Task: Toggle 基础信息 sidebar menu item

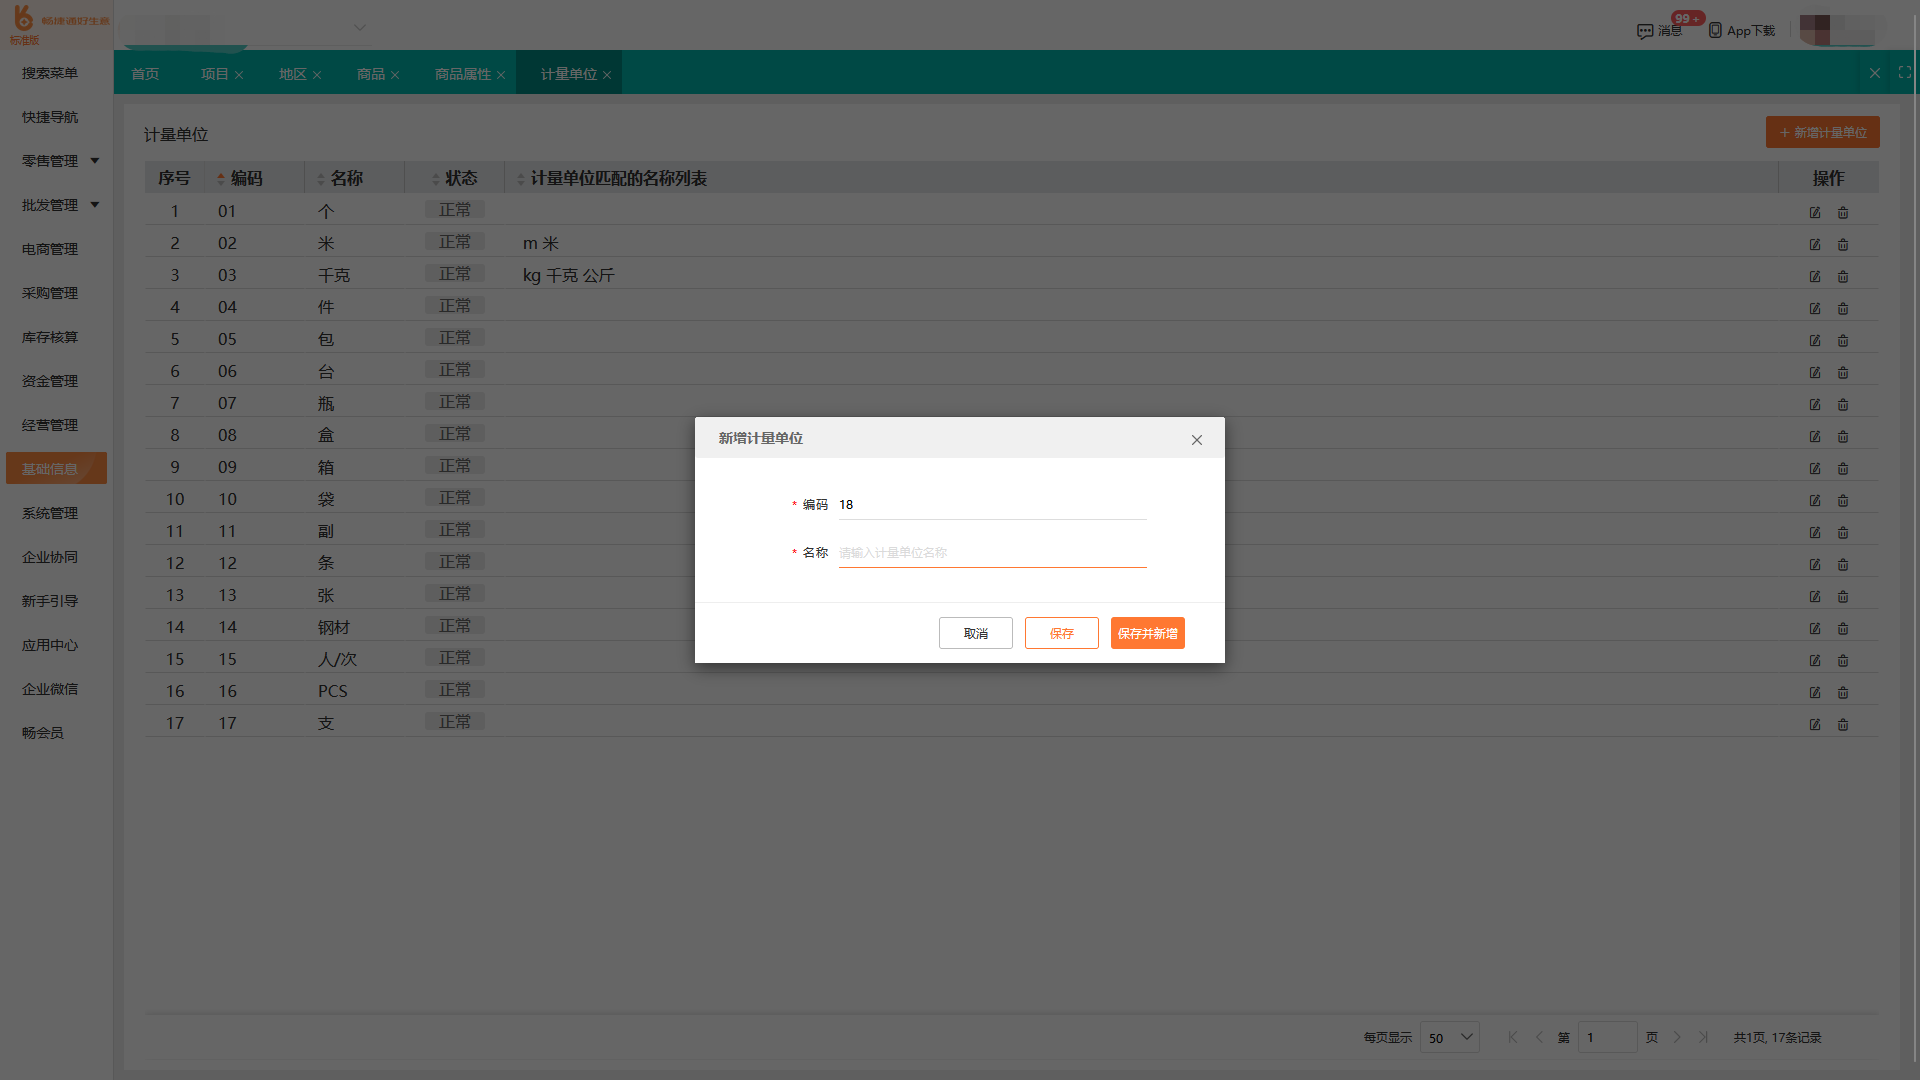Action: pos(57,468)
